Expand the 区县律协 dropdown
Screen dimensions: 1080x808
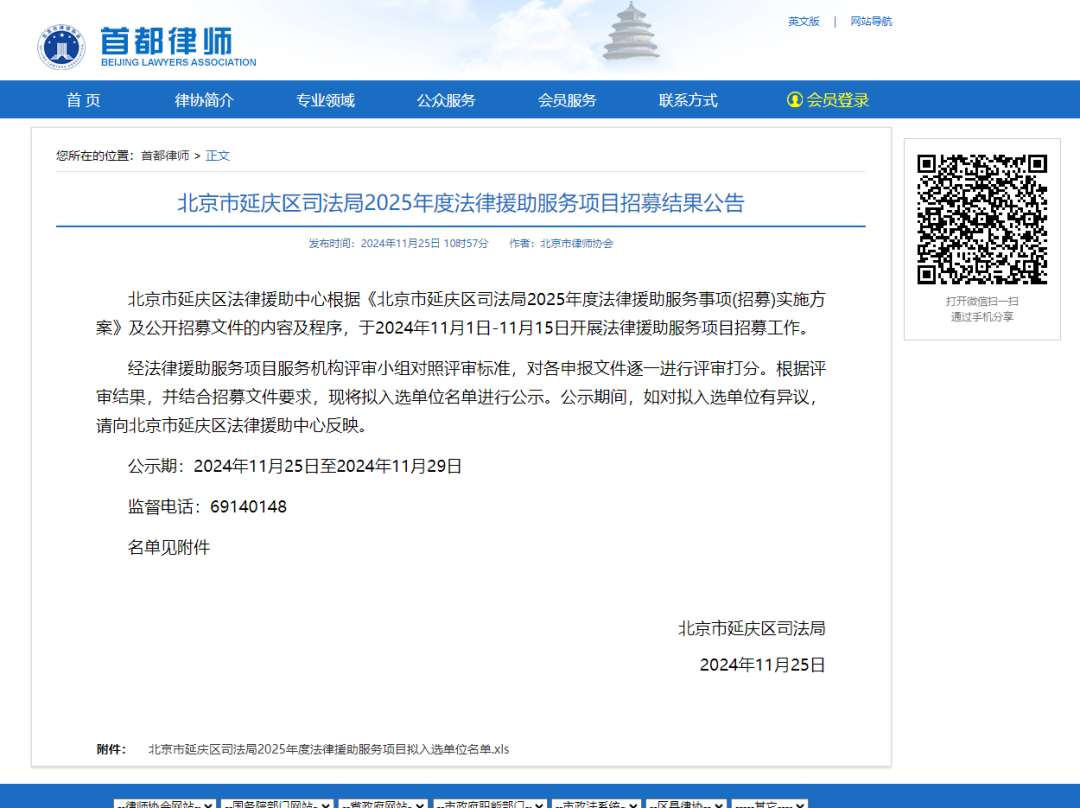click(686, 804)
